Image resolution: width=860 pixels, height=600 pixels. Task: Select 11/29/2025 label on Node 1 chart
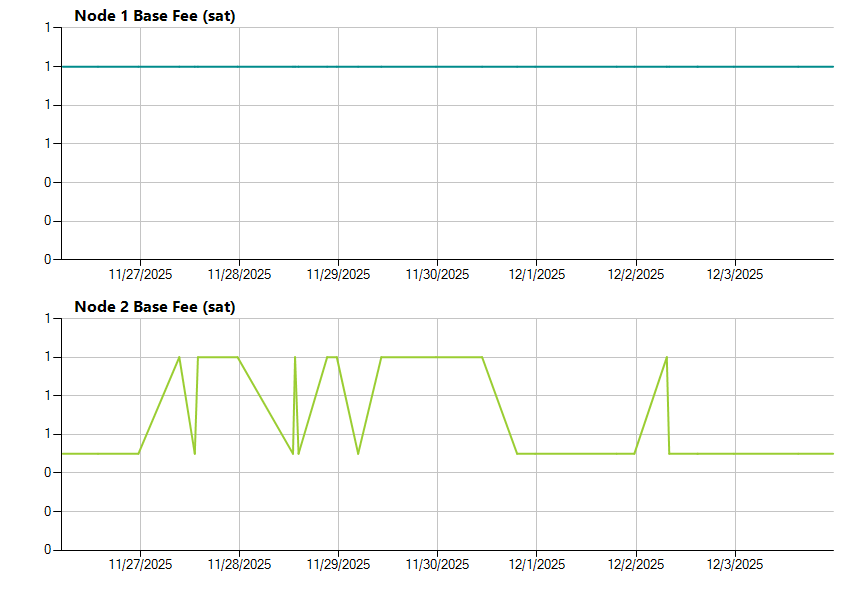pos(338,274)
